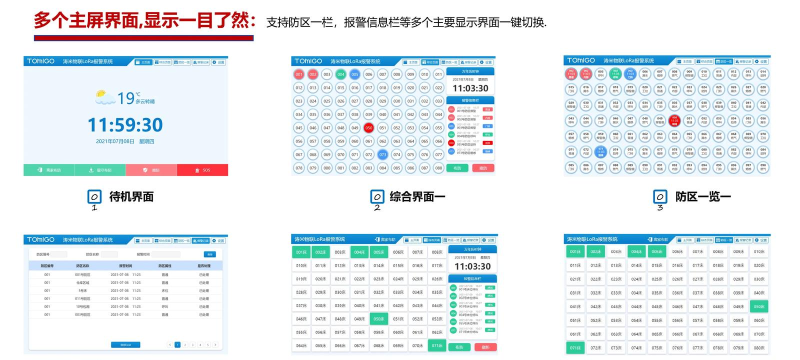Select green zone 004 in 综合界面一 panel
Screen dimensions: 800x360
(341, 74)
